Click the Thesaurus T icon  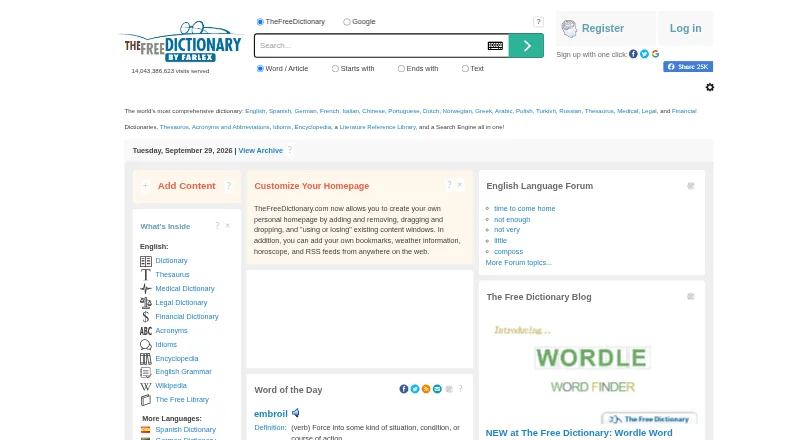(146, 275)
